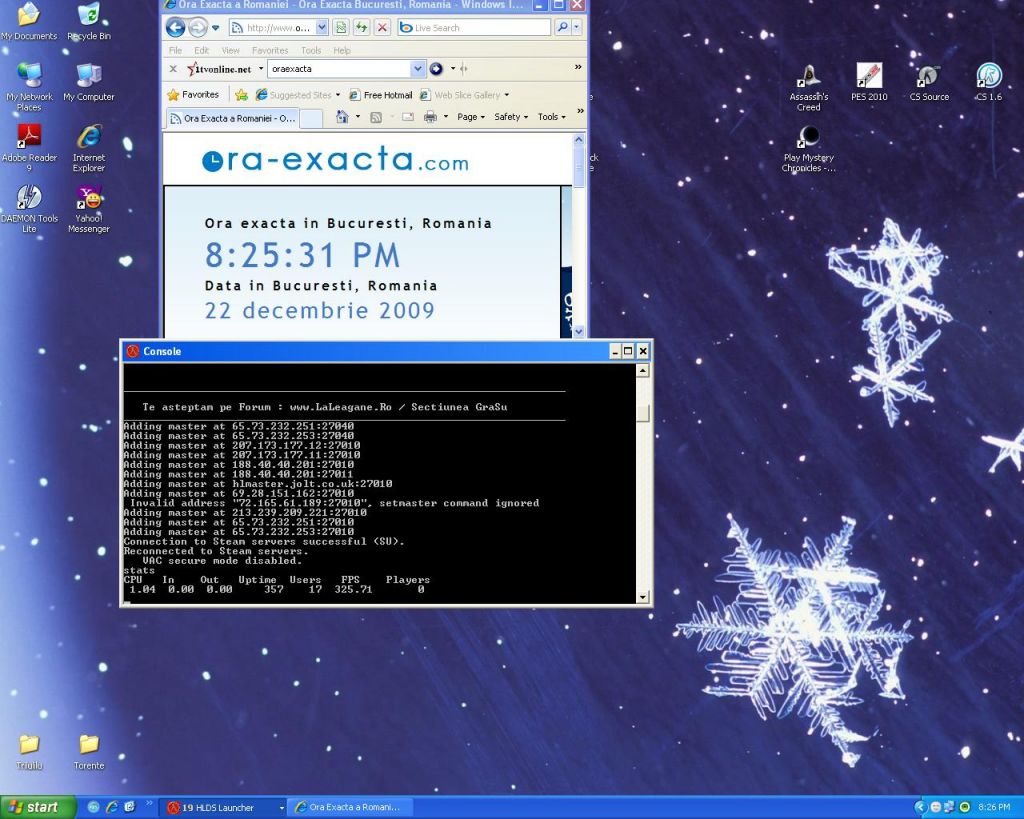Click the green Refresh page icon
The height and width of the screenshot is (819, 1024).
click(x=361, y=28)
